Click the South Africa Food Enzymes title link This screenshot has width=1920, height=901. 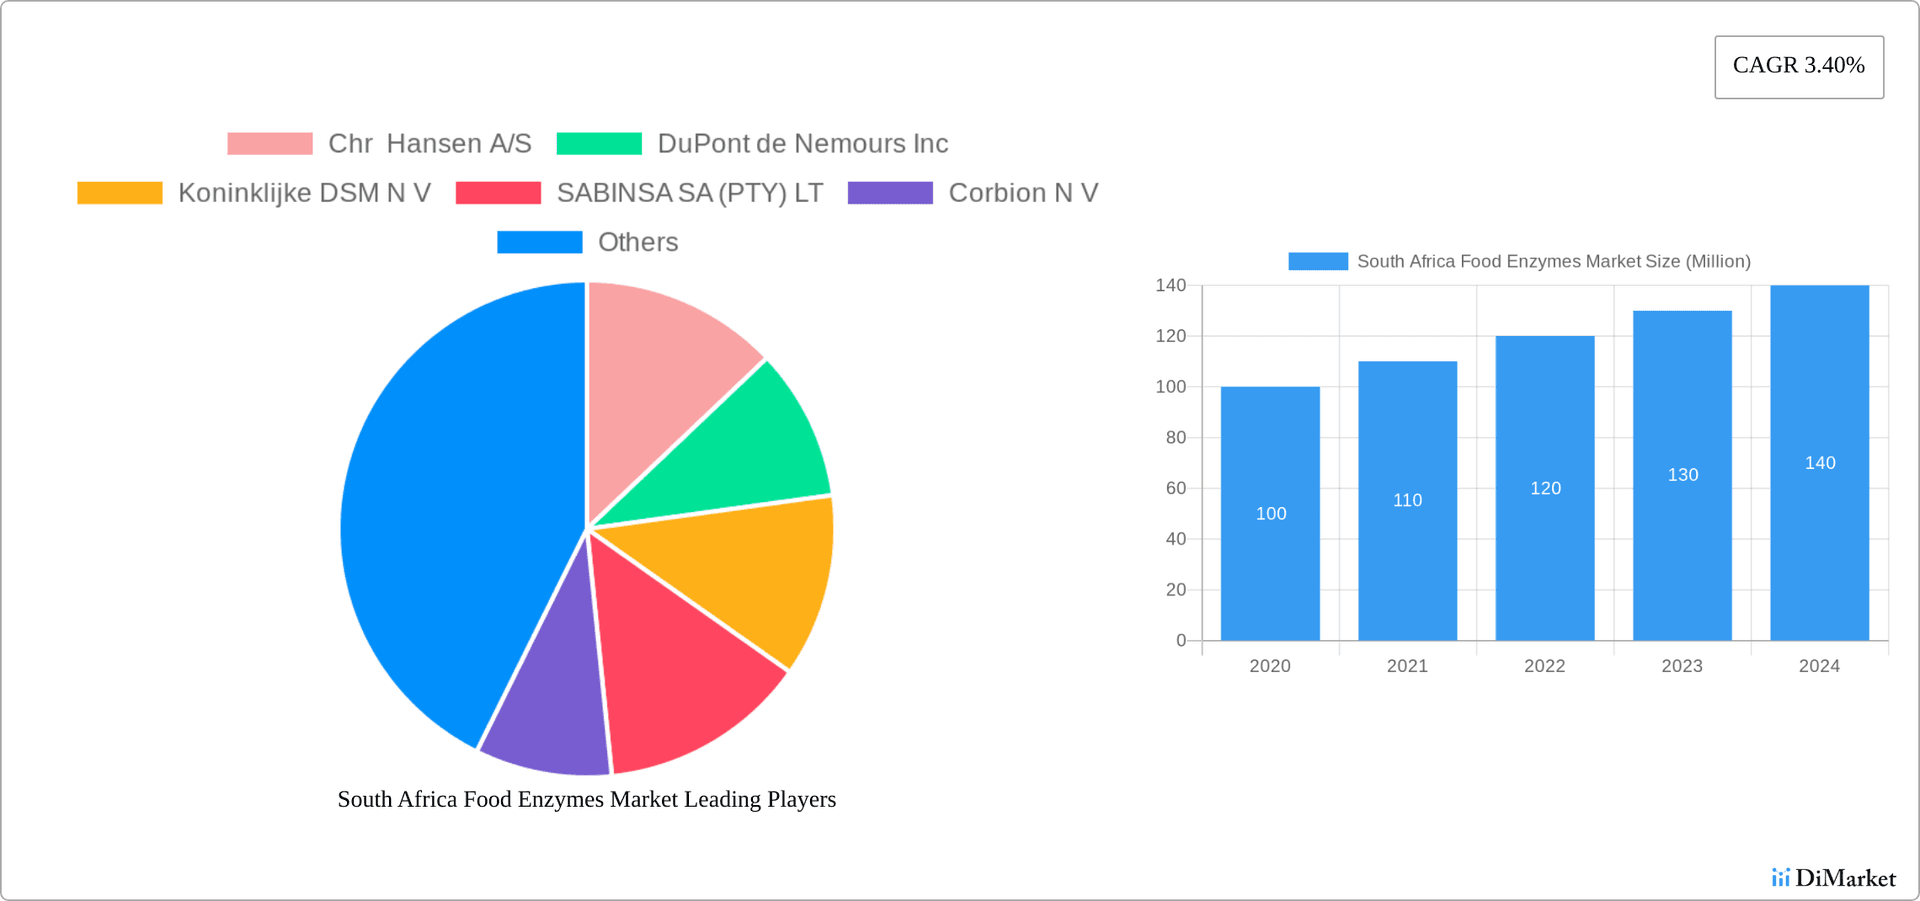pos(586,799)
